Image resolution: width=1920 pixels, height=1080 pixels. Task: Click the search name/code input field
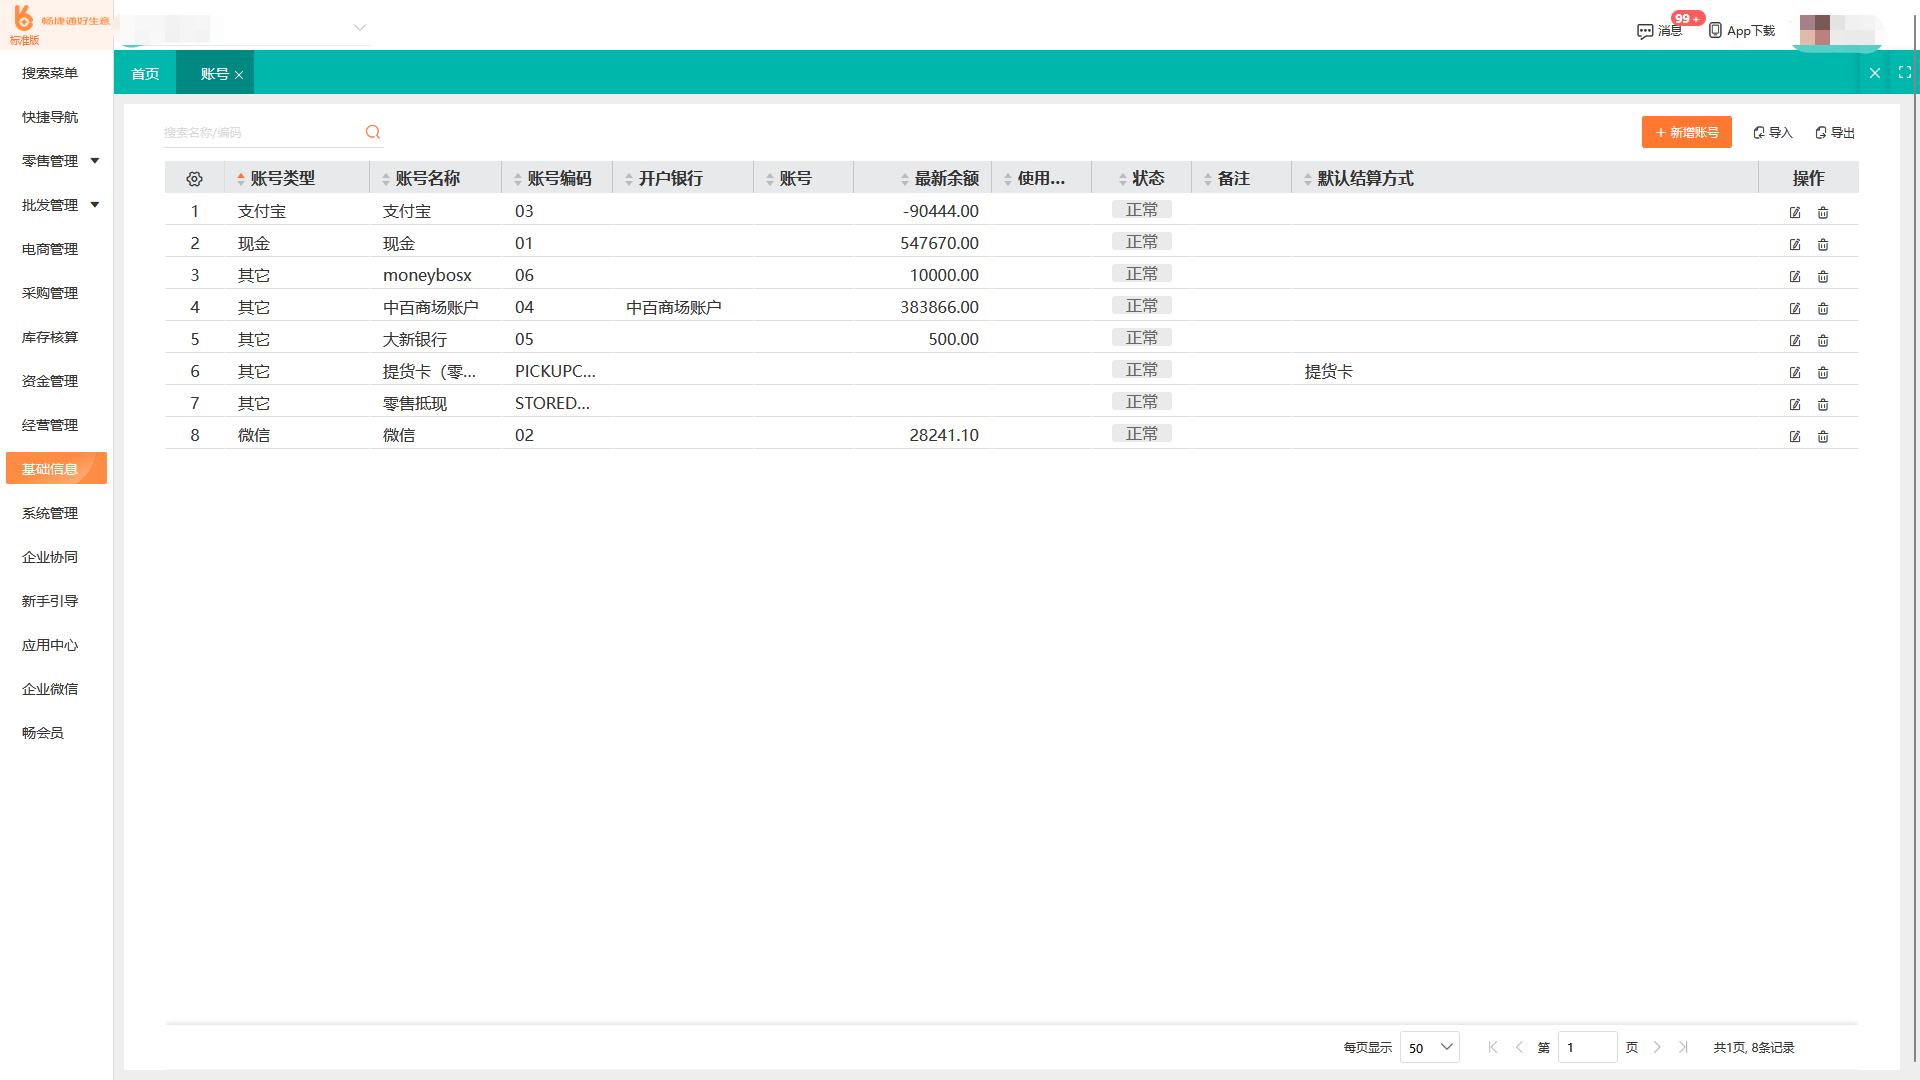pyautogui.click(x=258, y=132)
